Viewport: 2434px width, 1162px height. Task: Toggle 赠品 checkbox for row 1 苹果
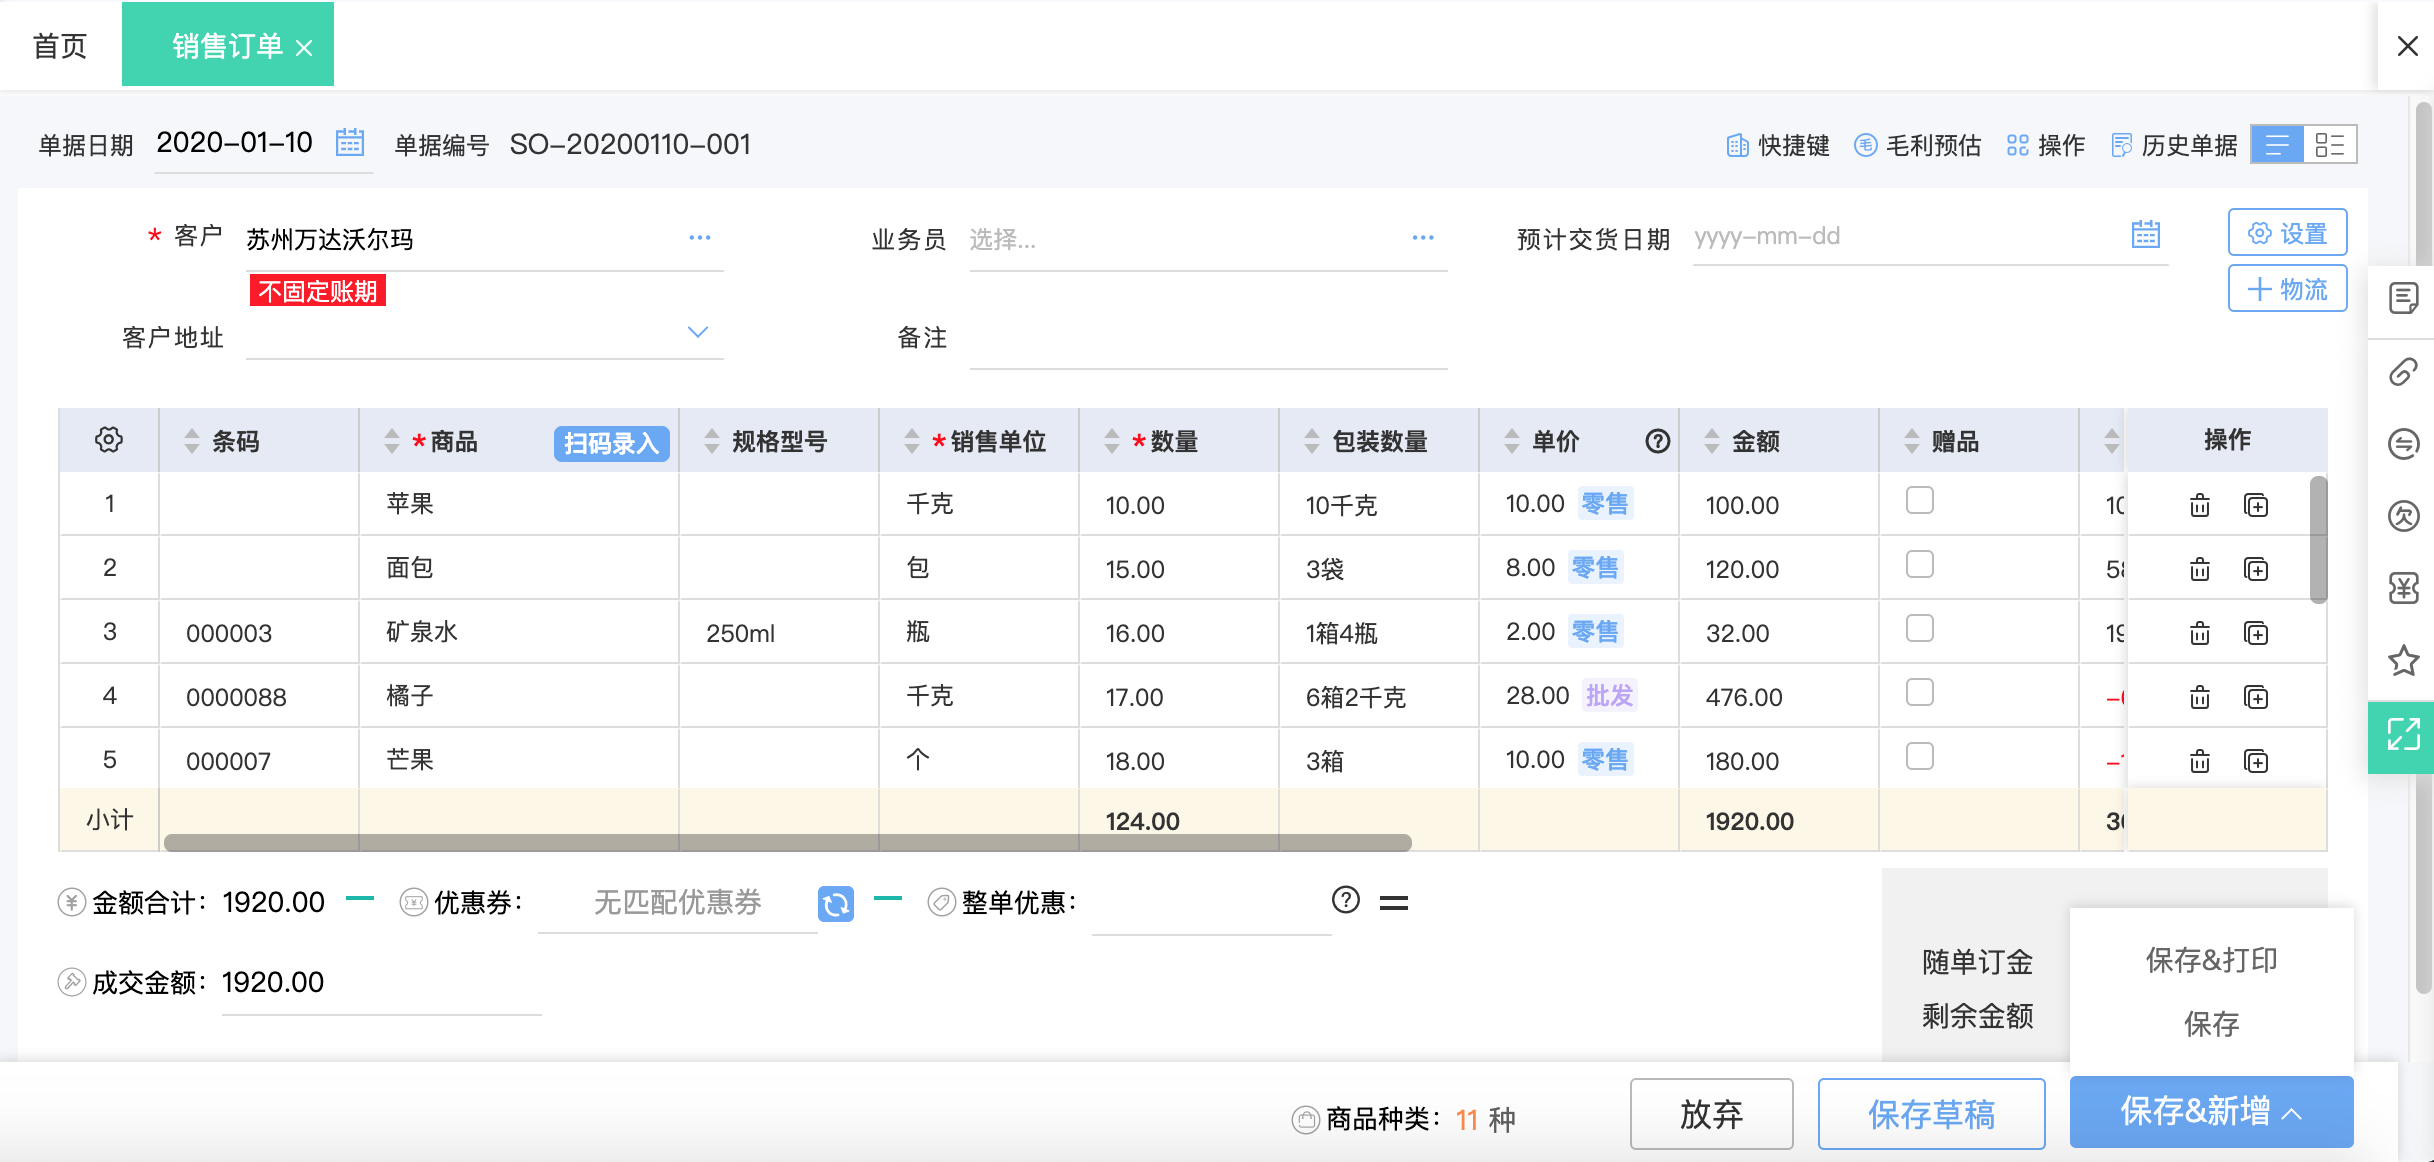1920,503
